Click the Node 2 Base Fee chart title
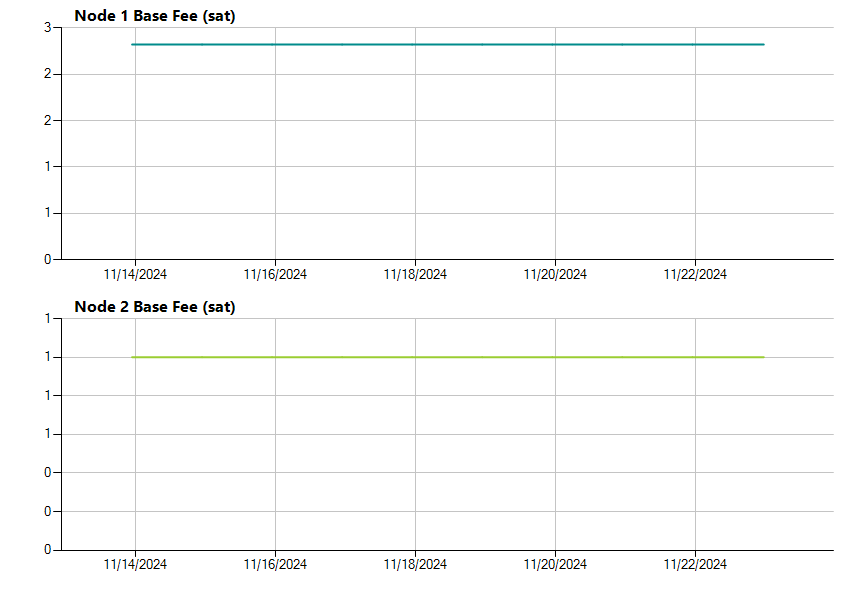Image resolution: width=860 pixels, height=600 pixels. coord(155,307)
